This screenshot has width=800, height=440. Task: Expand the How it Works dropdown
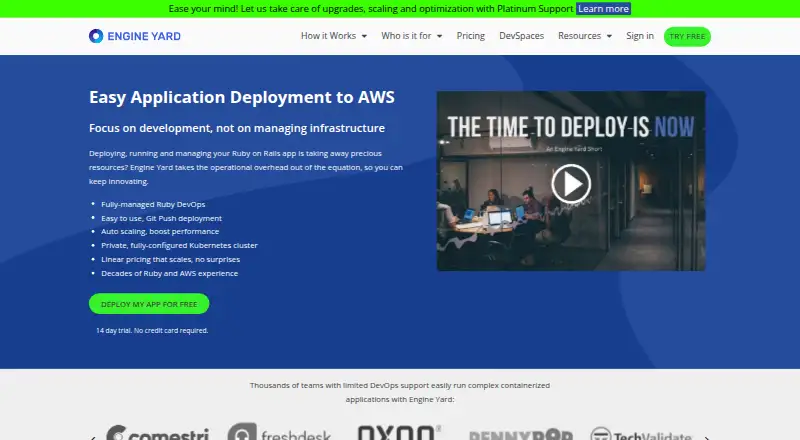pyautogui.click(x=334, y=36)
